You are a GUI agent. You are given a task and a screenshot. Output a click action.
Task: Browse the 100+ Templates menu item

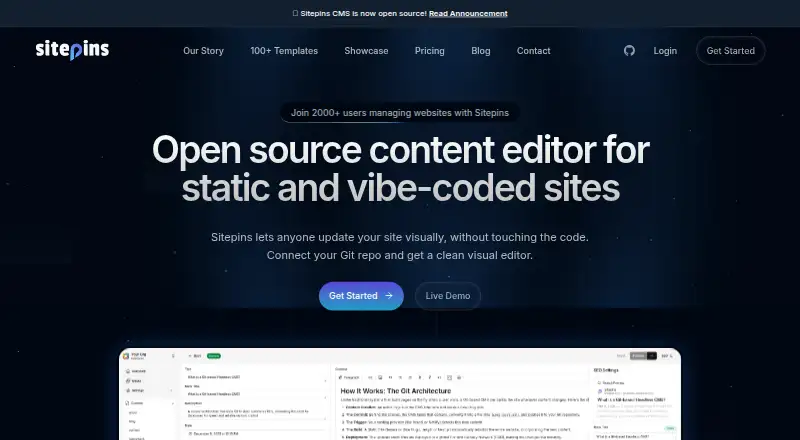click(284, 51)
